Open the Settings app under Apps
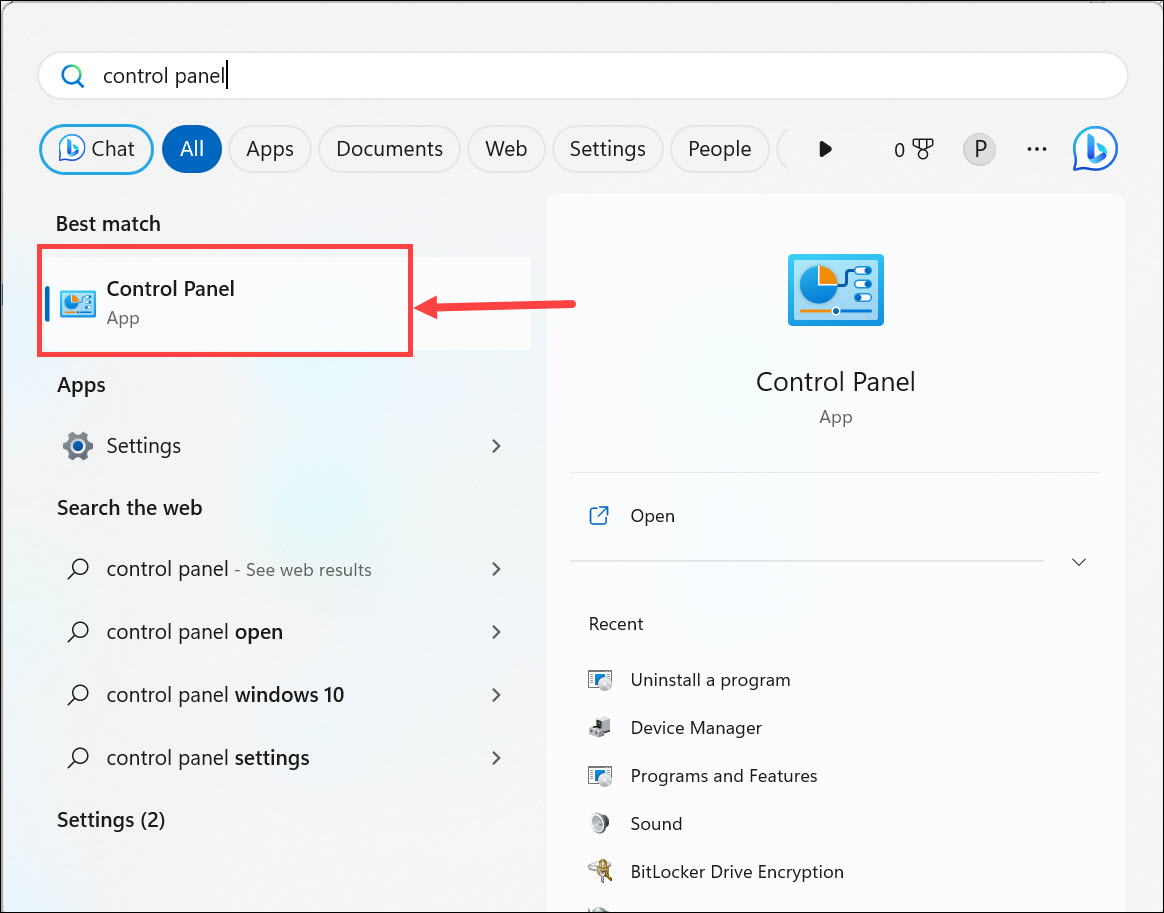This screenshot has height=913, width=1164. coord(146,446)
